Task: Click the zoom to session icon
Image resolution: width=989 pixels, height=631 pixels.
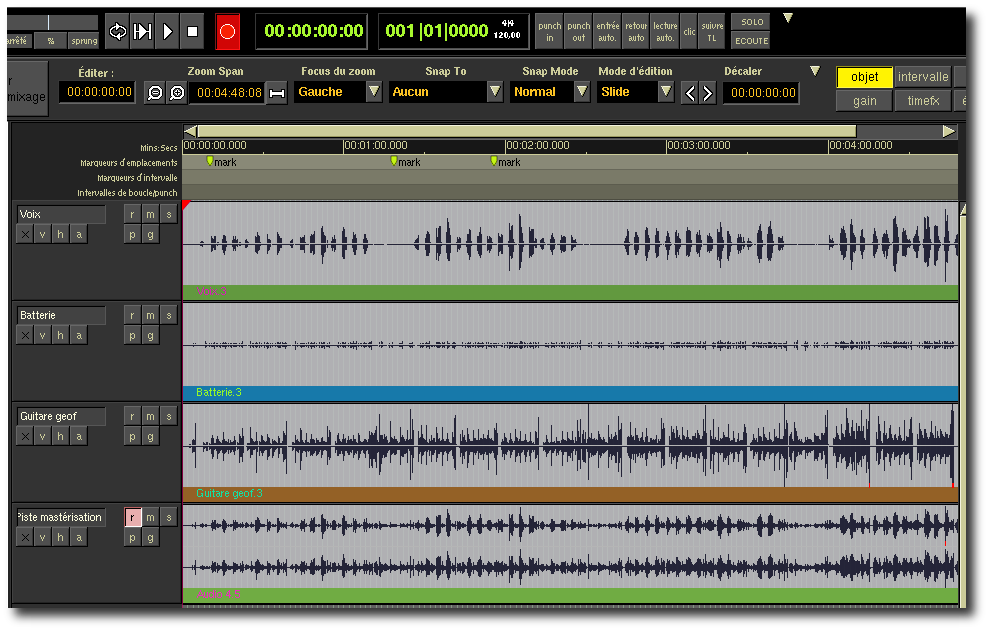Action: (x=277, y=93)
